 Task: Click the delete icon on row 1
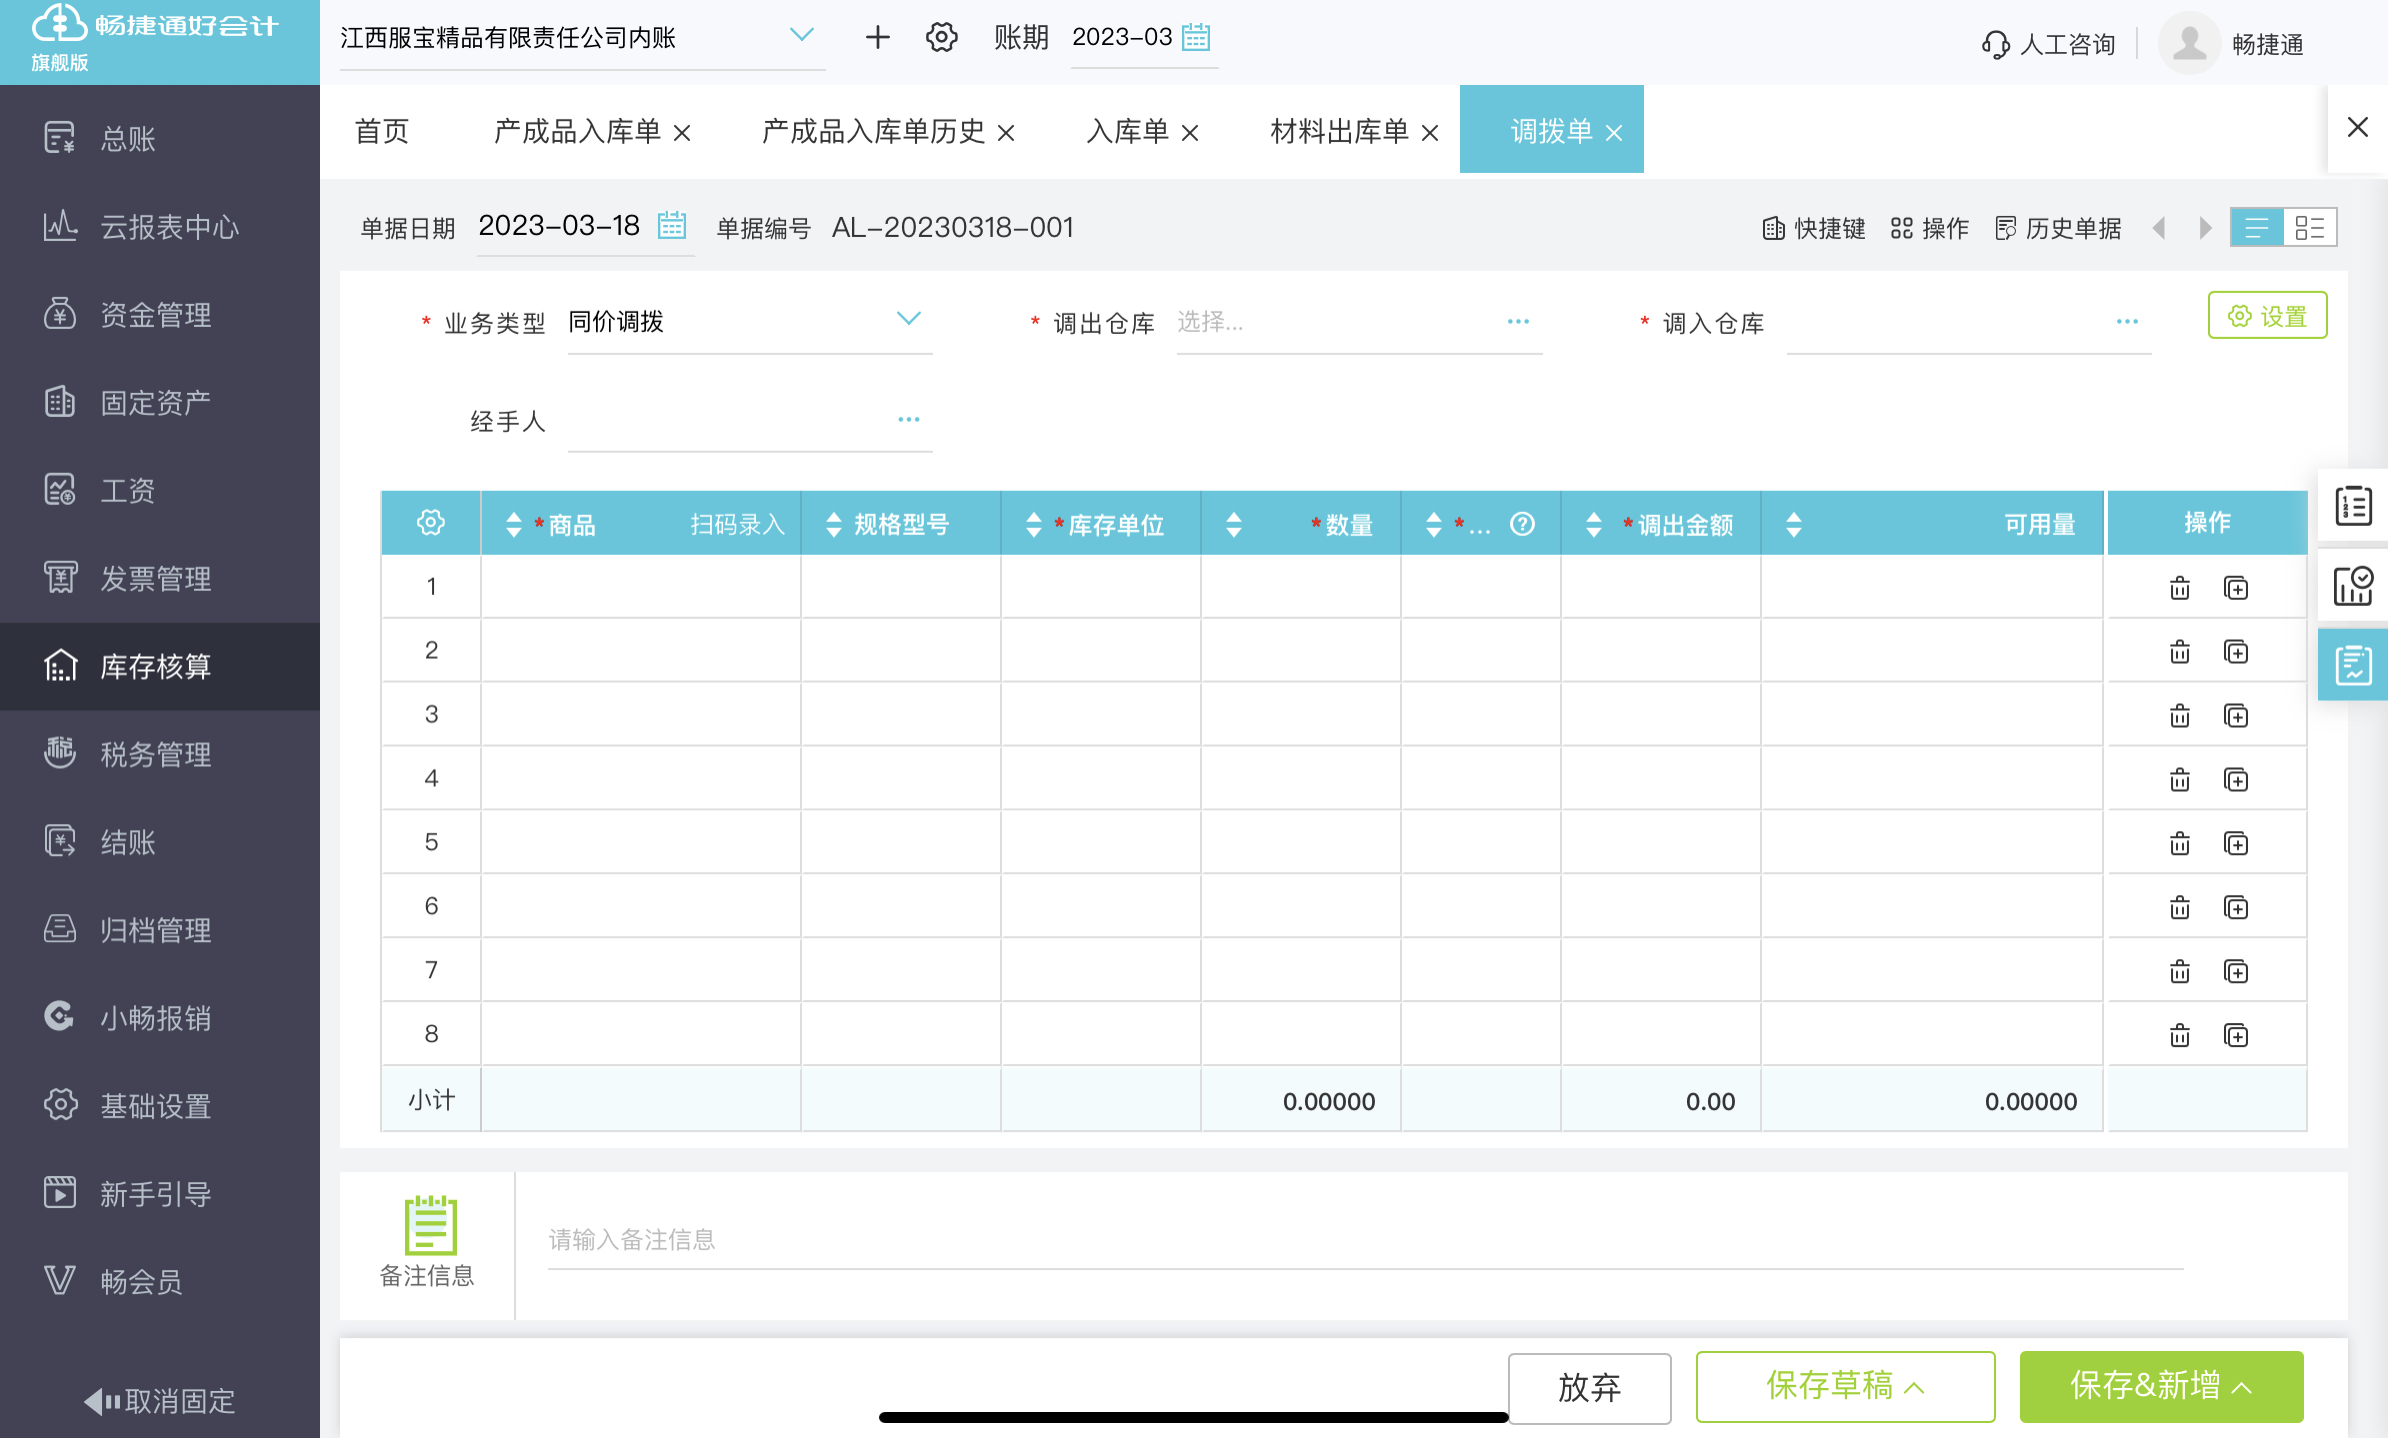coord(2178,587)
